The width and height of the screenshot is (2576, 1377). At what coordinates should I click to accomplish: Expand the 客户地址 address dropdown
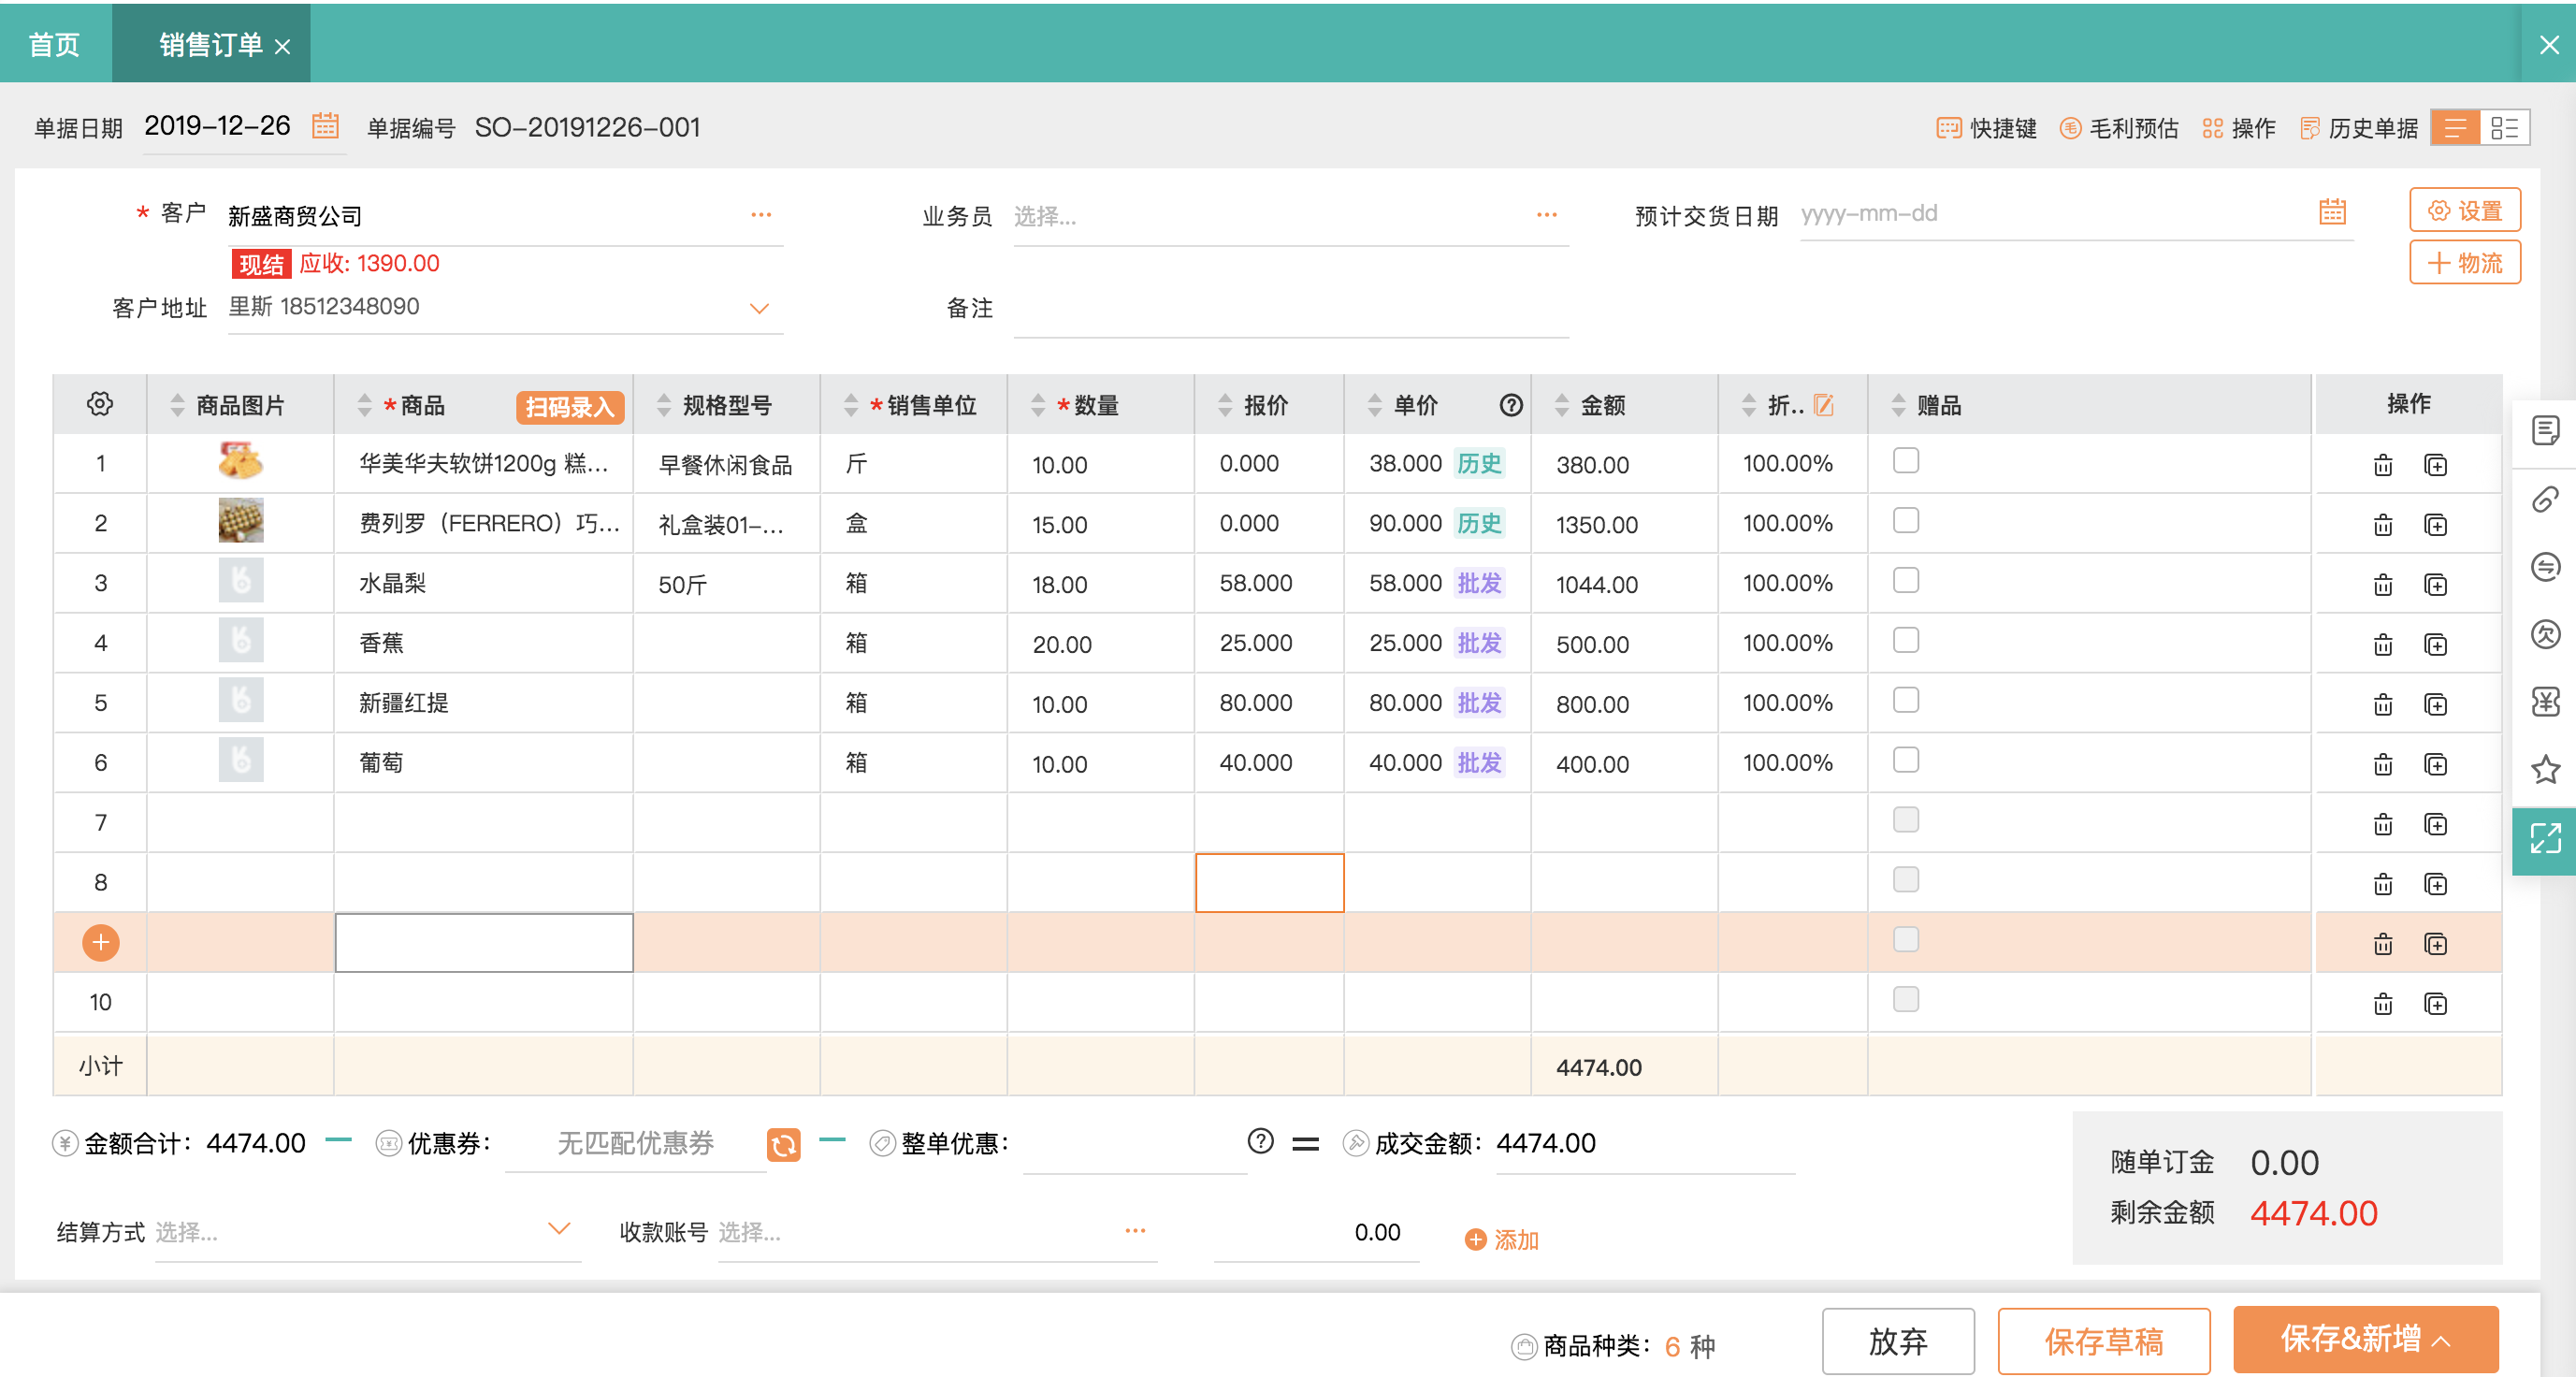760,307
